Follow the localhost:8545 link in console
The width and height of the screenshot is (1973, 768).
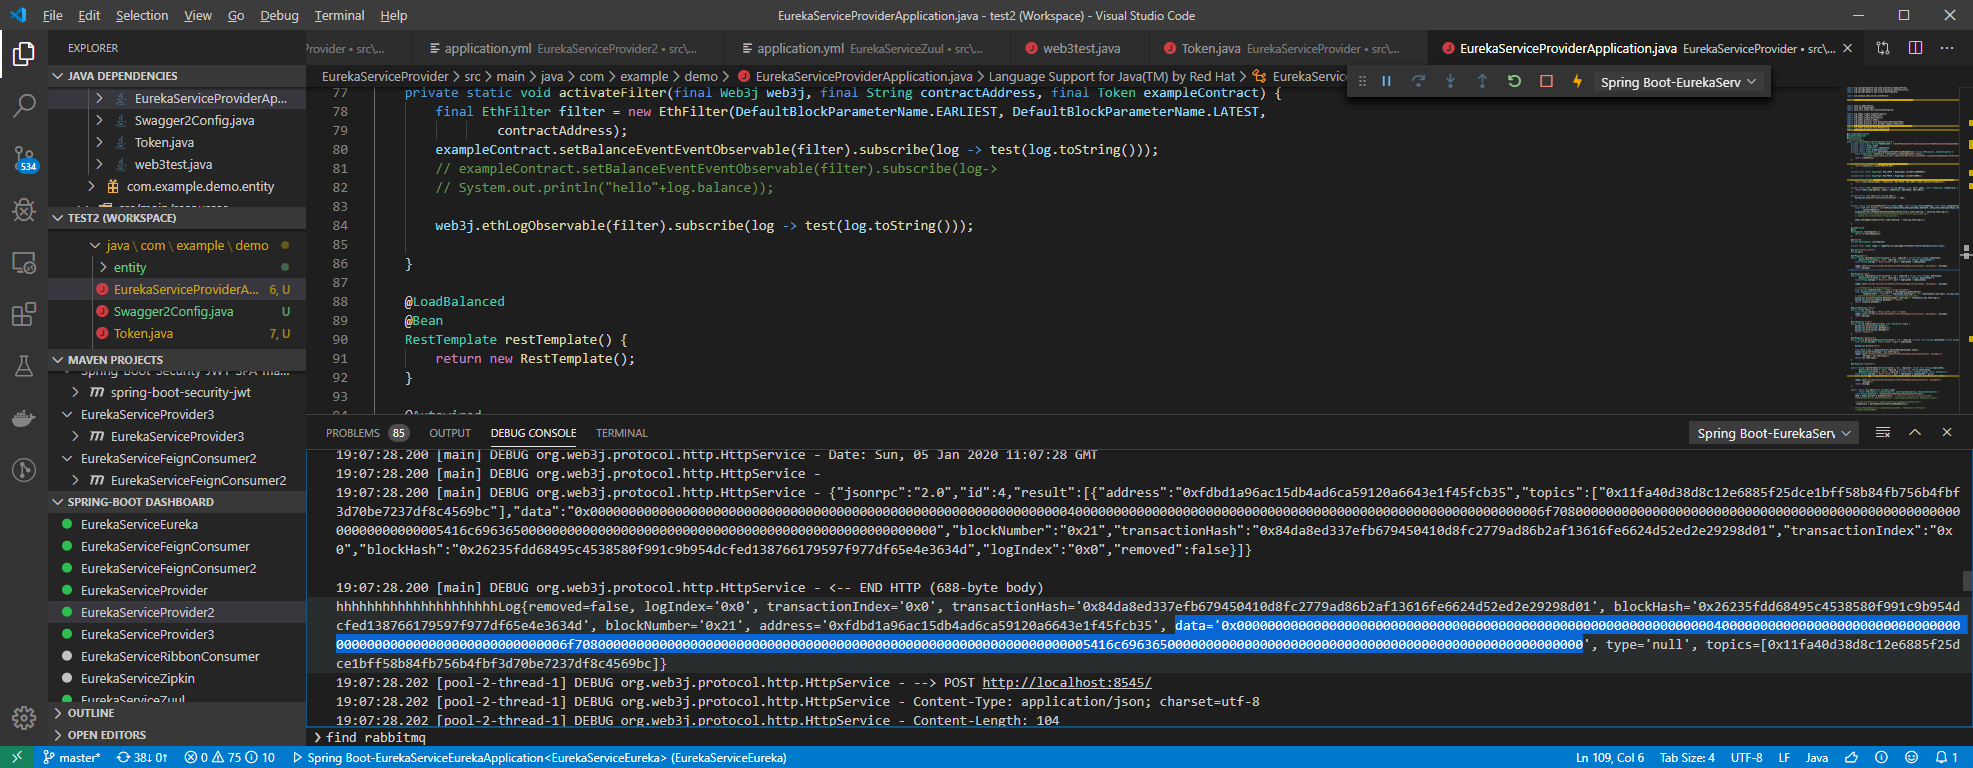(1066, 682)
